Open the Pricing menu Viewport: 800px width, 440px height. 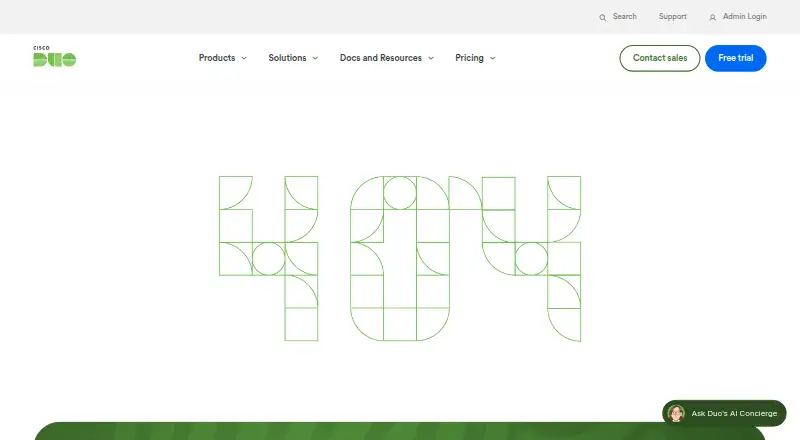469,58
